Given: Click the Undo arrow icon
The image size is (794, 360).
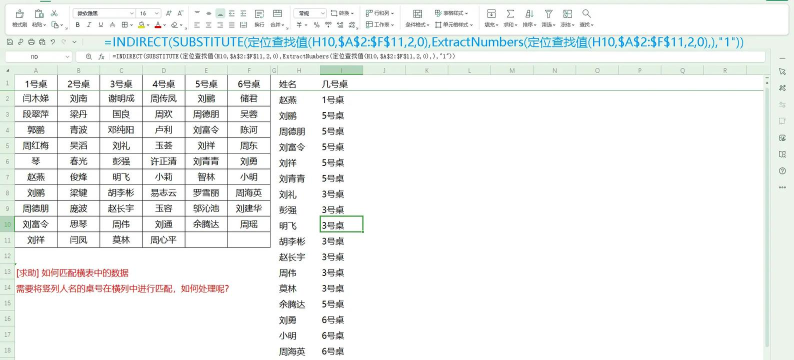Looking at the screenshot, I should [x=53, y=42].
